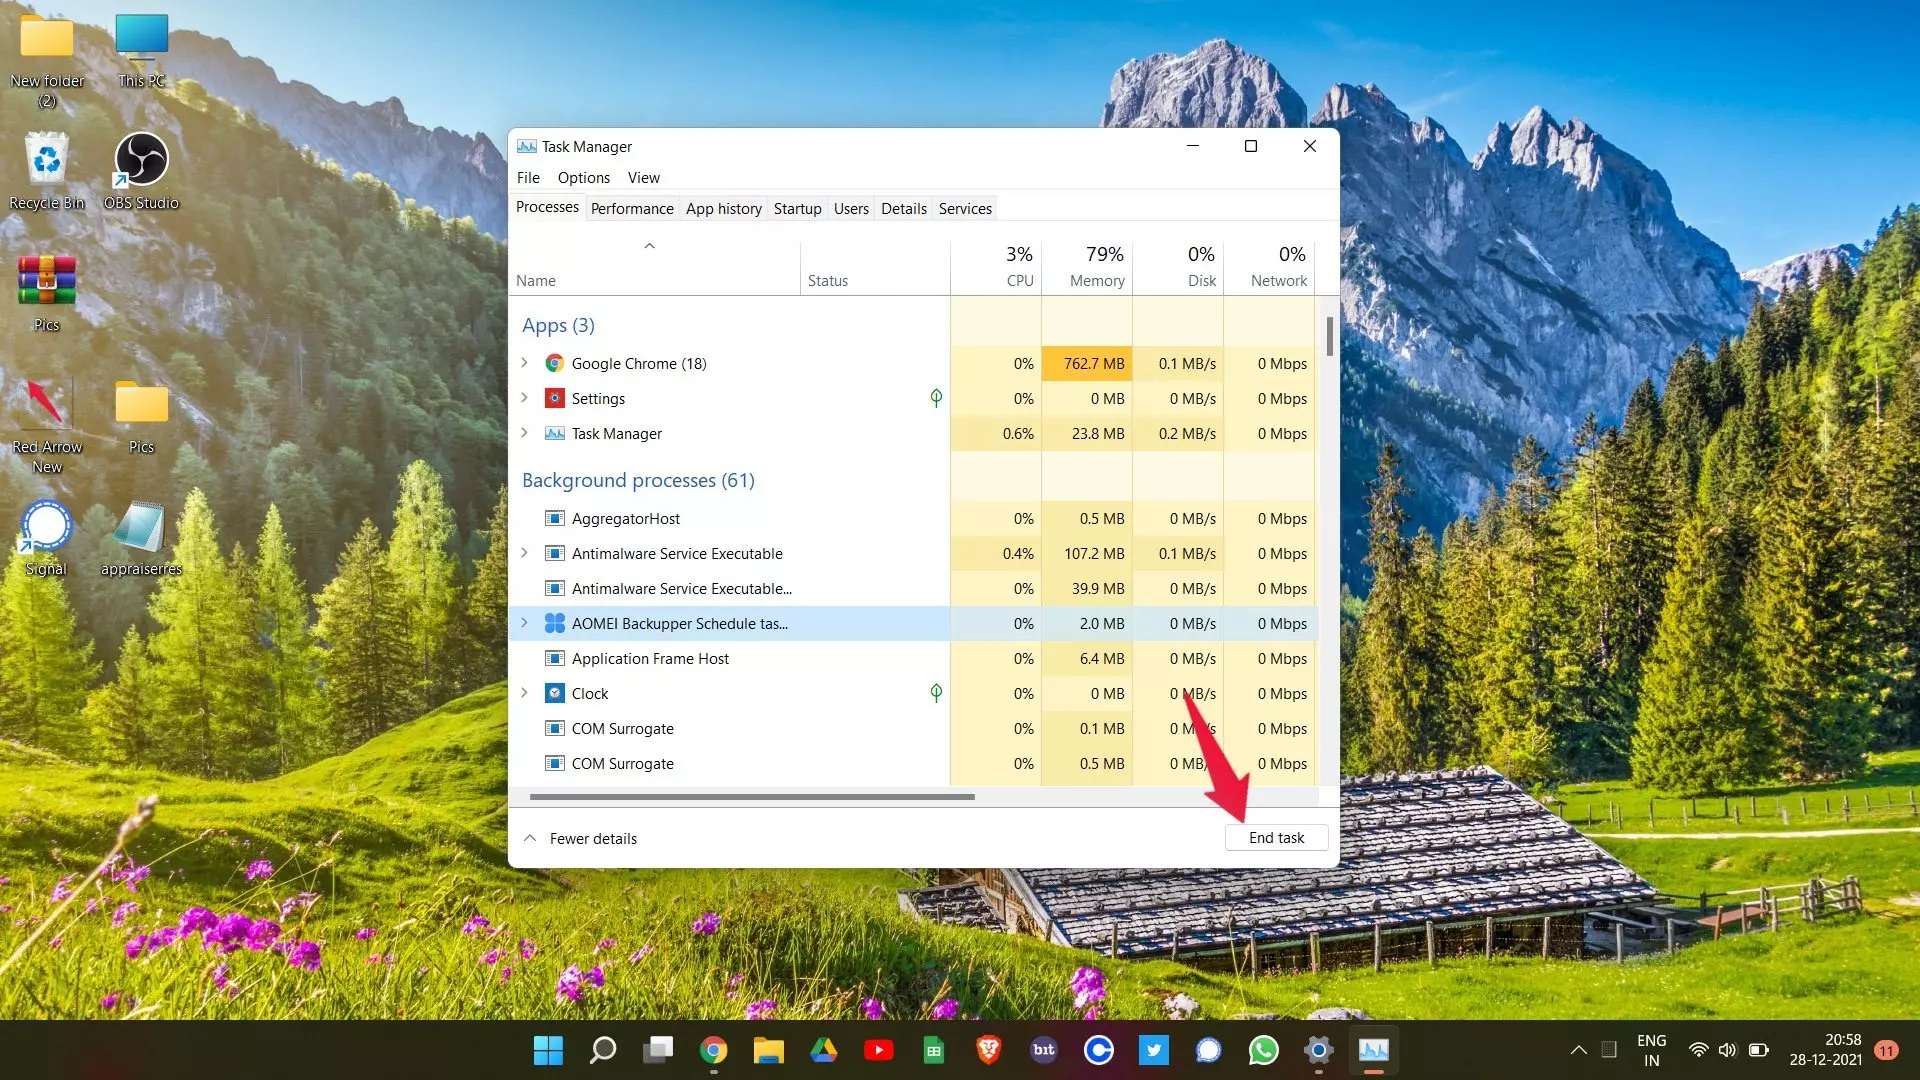The height and width of the screenshot is (1080, 1920).
Task: Open the Startup tab in Task Manager
Action: [x=796, y=208]
